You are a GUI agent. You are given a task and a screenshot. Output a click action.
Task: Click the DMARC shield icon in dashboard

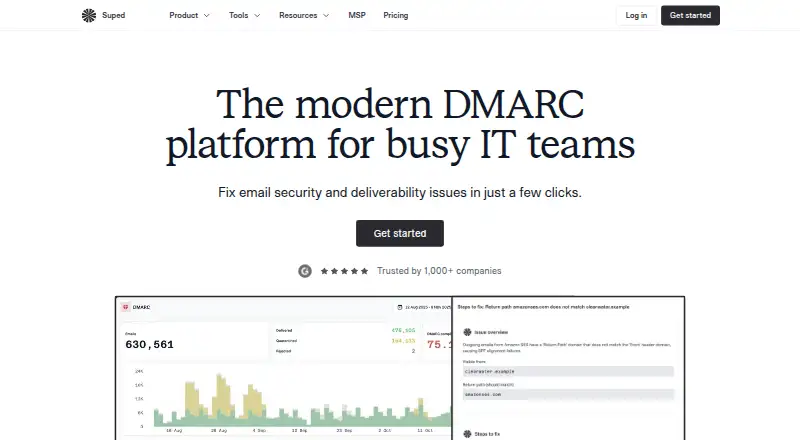(x=126, y=307)
